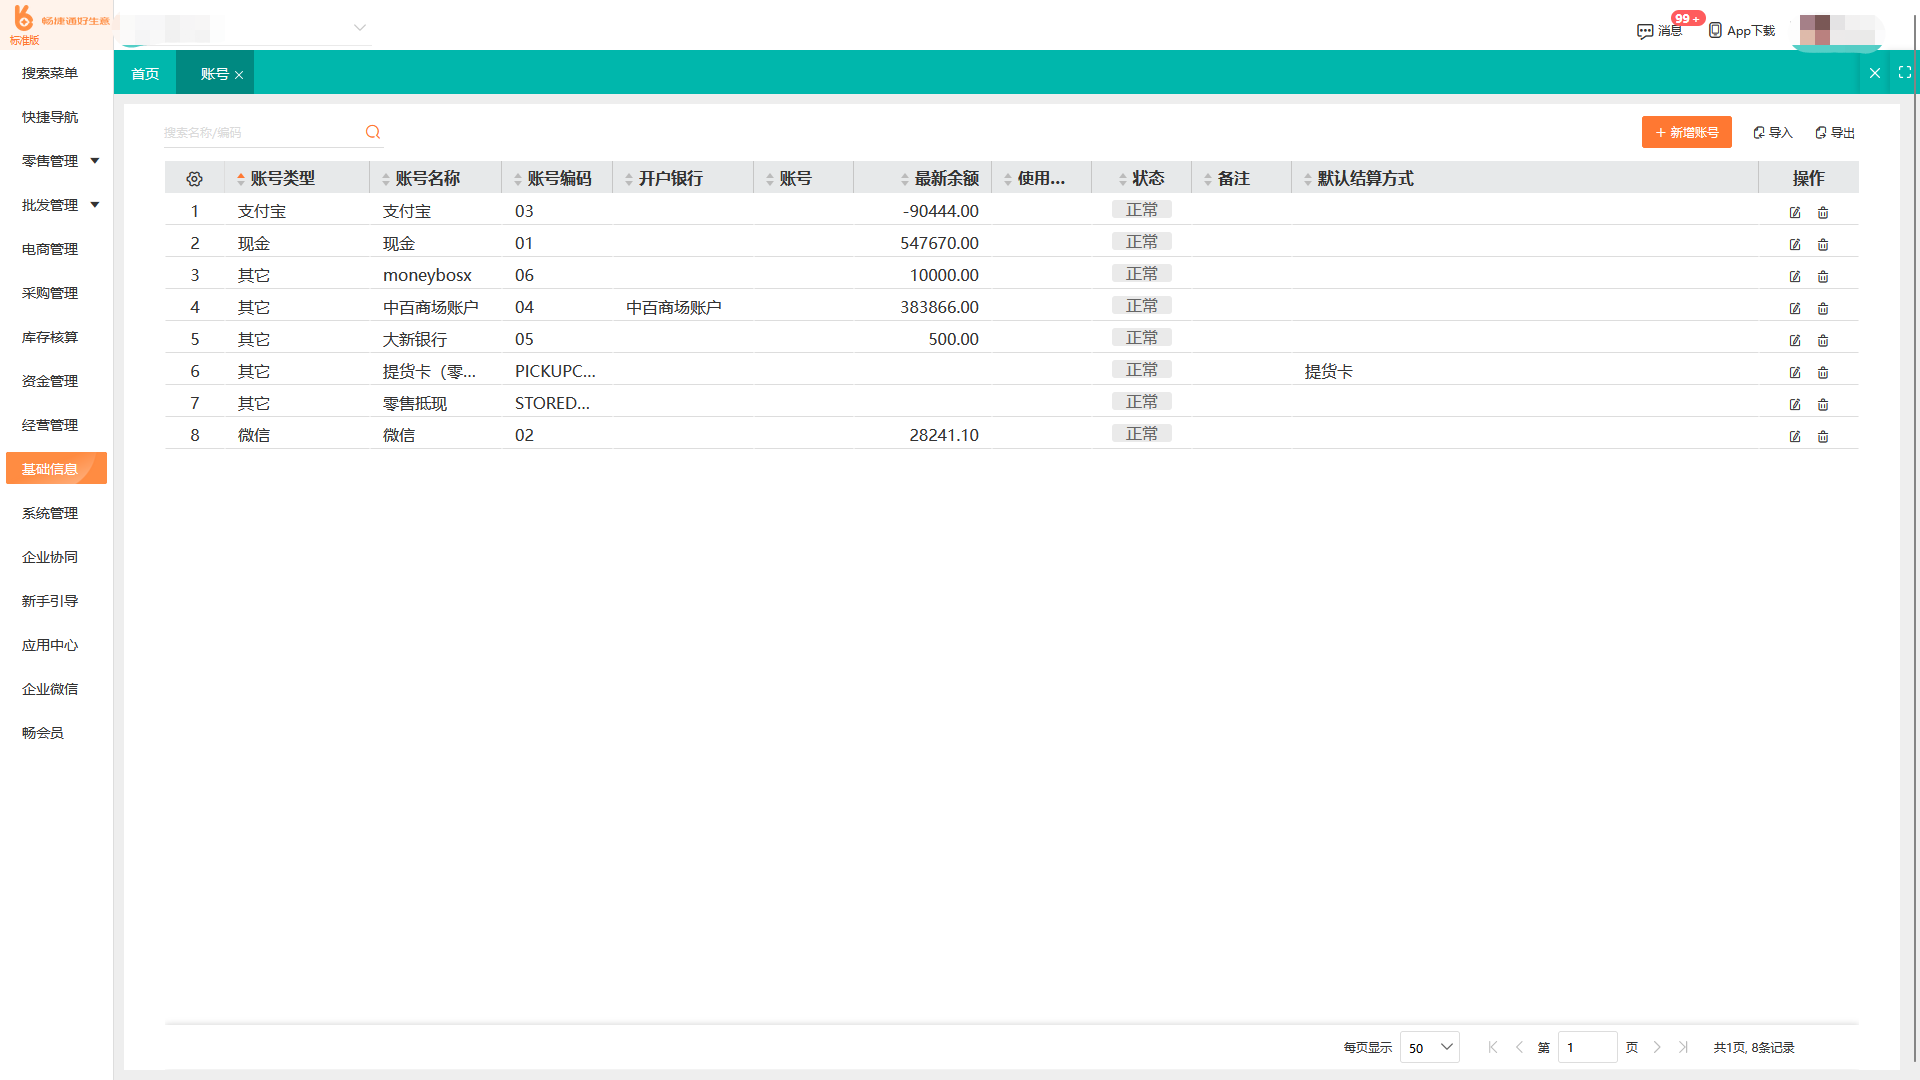The height and width of the screenshot is (1080, 1920).
Task: Click the delete icon for 现金 account
Action: coord(1824,243)
